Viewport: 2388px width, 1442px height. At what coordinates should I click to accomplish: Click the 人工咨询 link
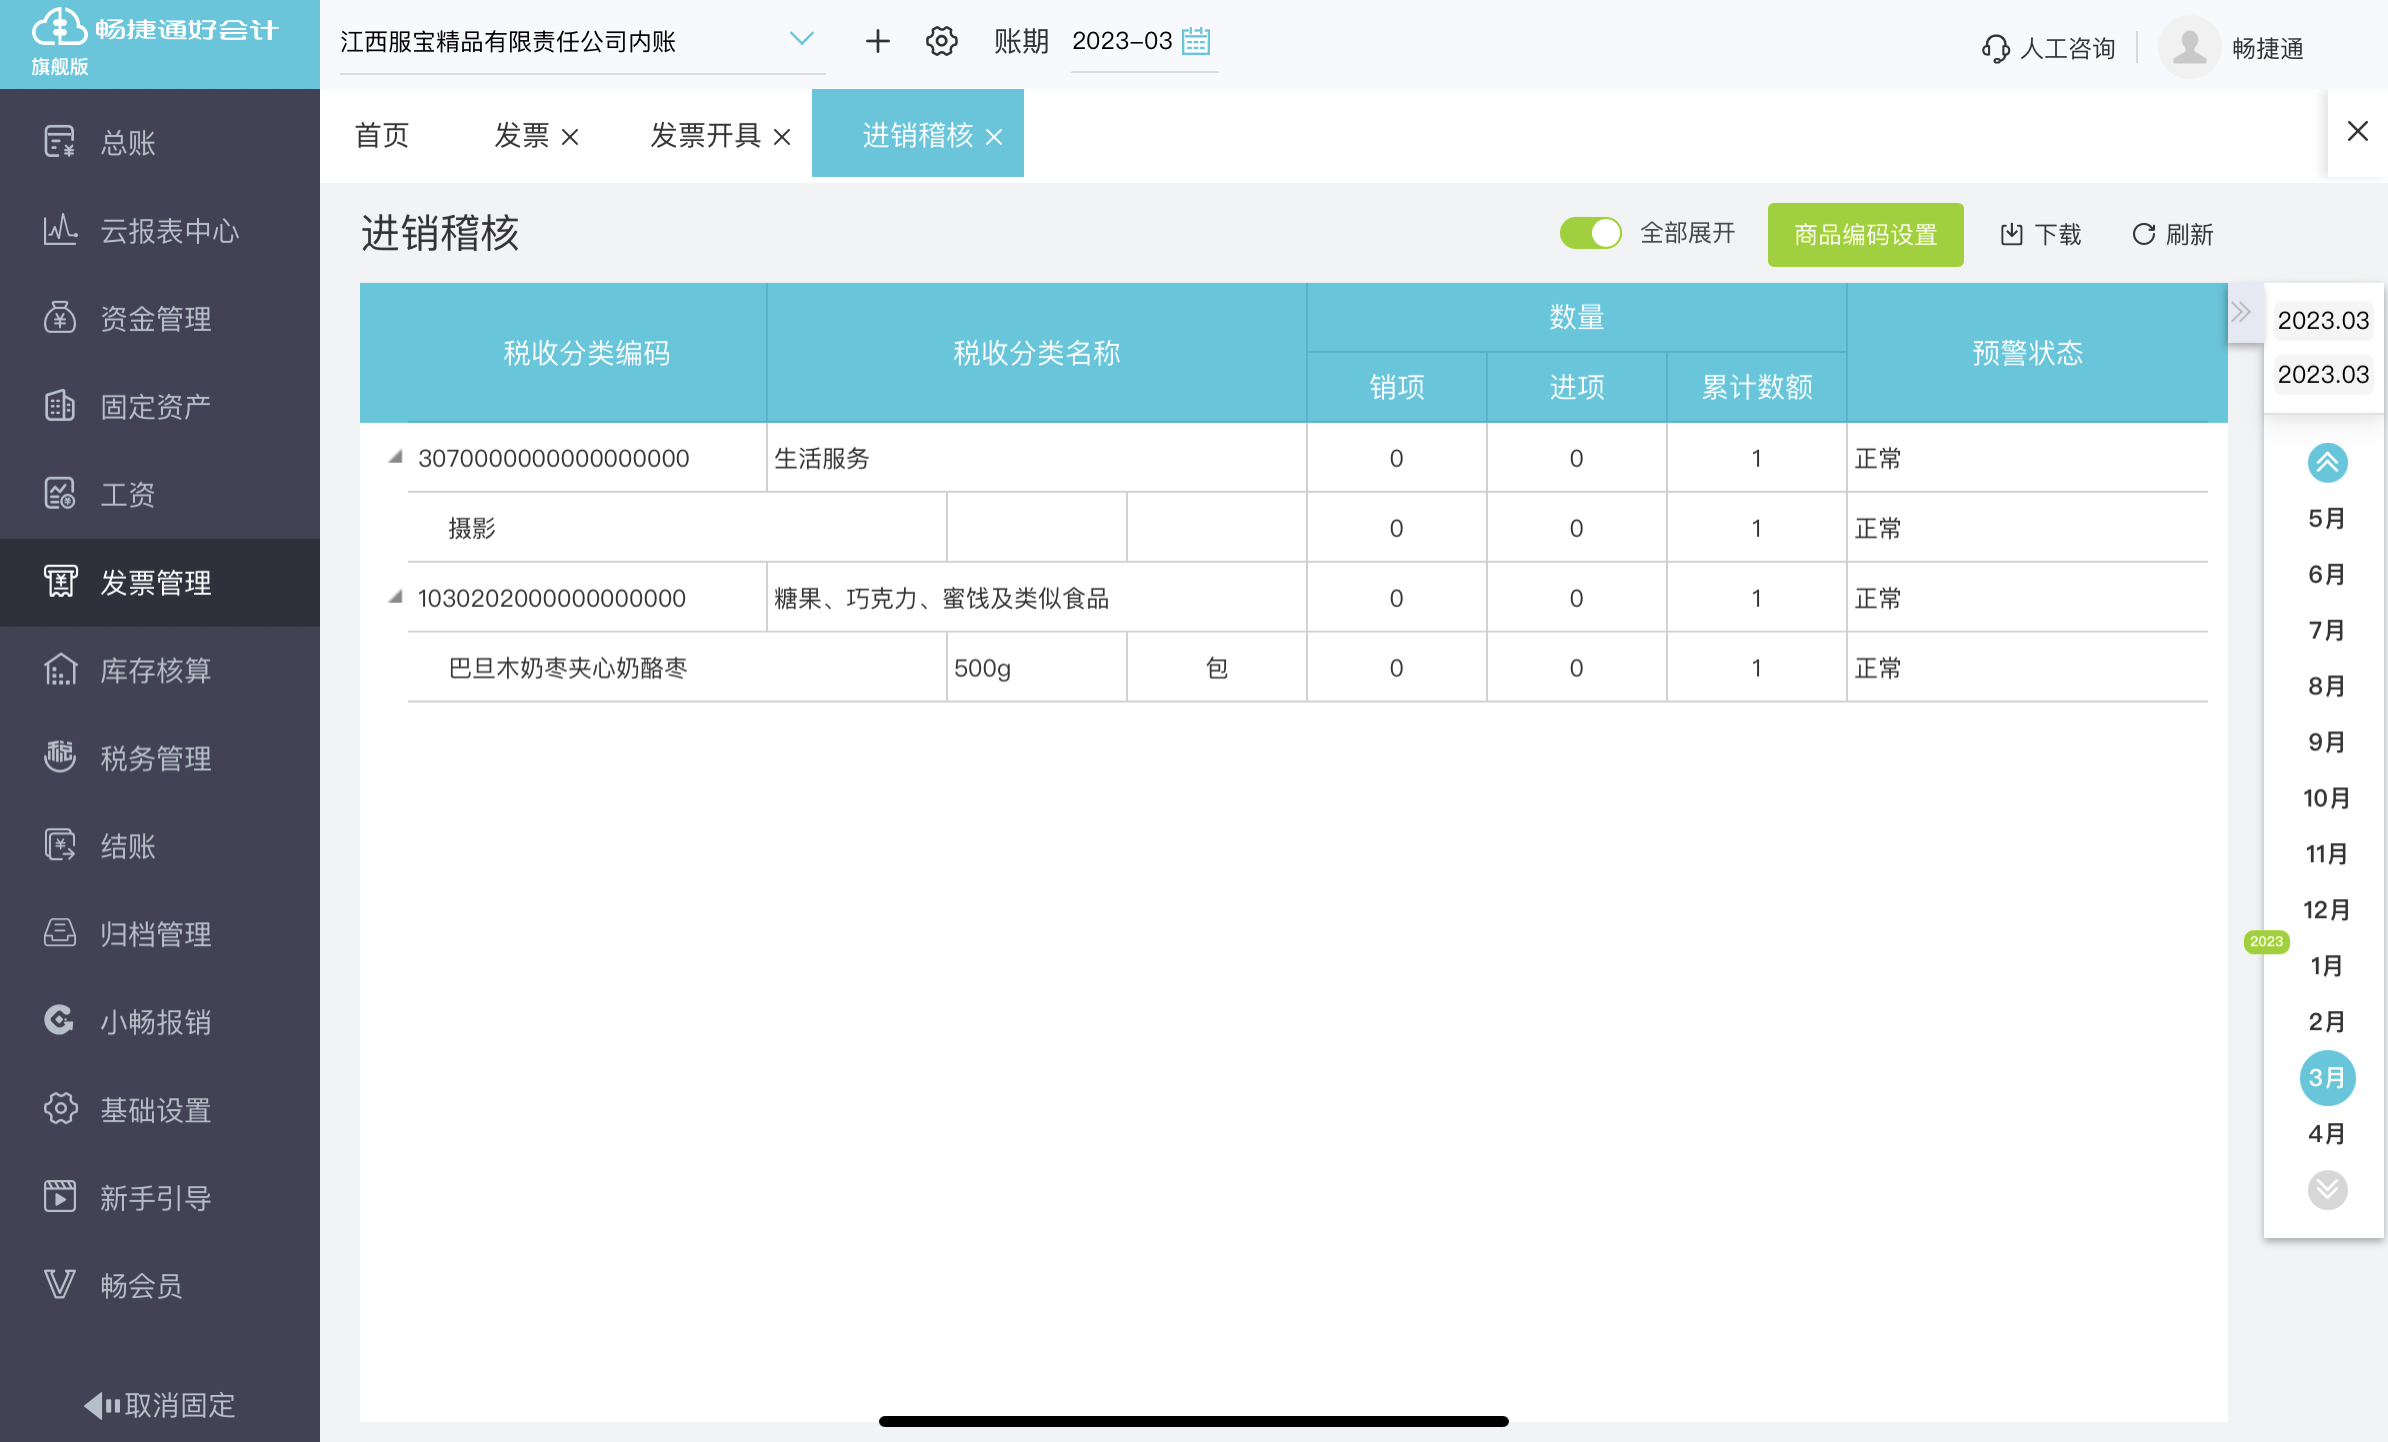[2047, 48]
